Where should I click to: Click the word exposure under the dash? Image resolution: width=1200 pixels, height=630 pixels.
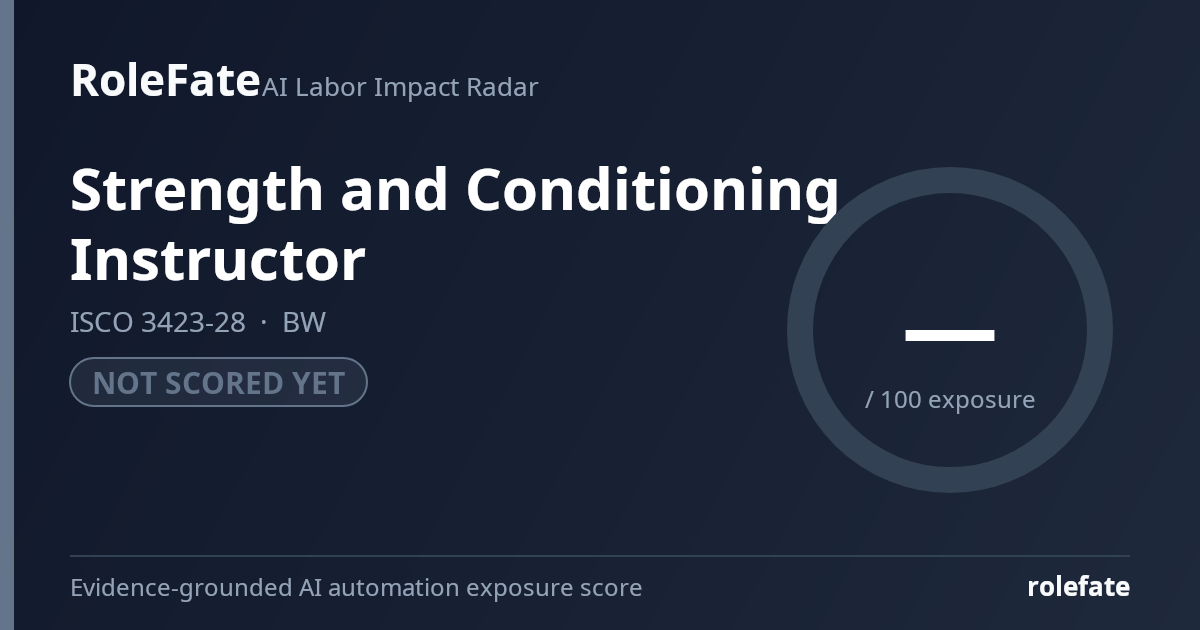[982, 401]
